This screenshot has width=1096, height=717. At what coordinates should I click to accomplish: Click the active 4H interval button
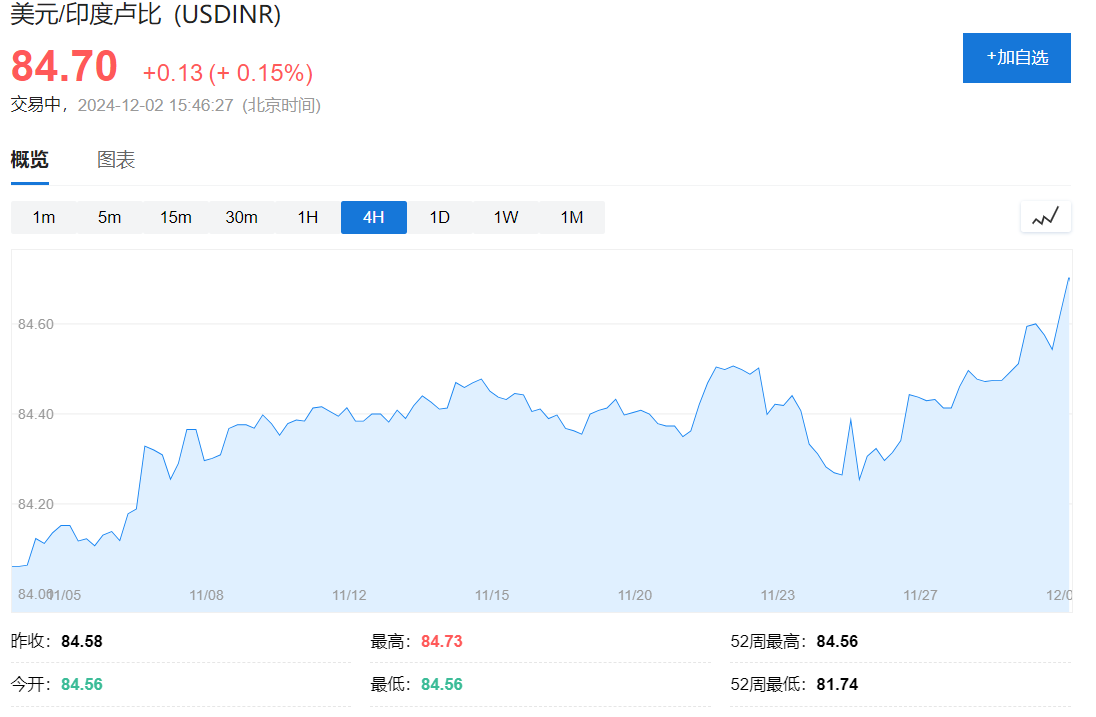point(374,217)
